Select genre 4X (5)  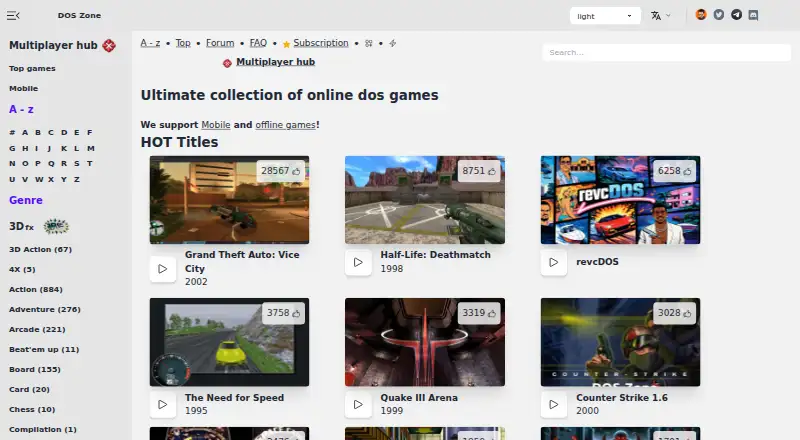pos(22,270)
